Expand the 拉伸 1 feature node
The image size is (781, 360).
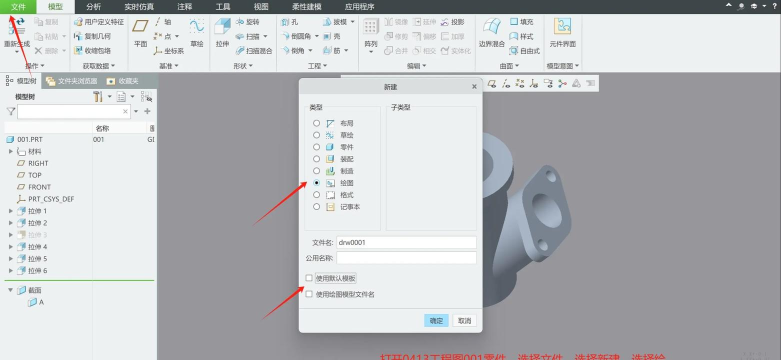pos(11,211)
